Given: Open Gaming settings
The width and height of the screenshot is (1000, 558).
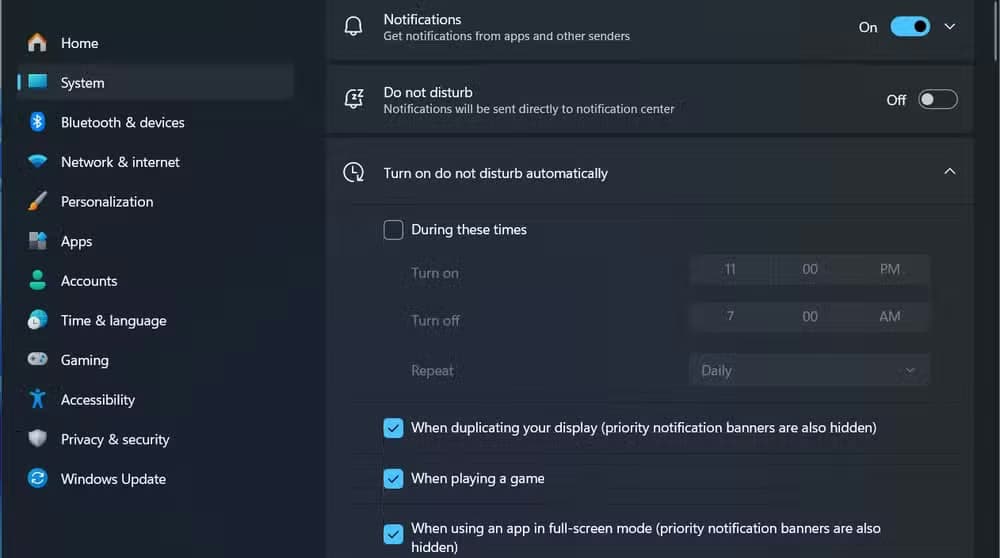Looking at the screenshot, I should [155, 360].
